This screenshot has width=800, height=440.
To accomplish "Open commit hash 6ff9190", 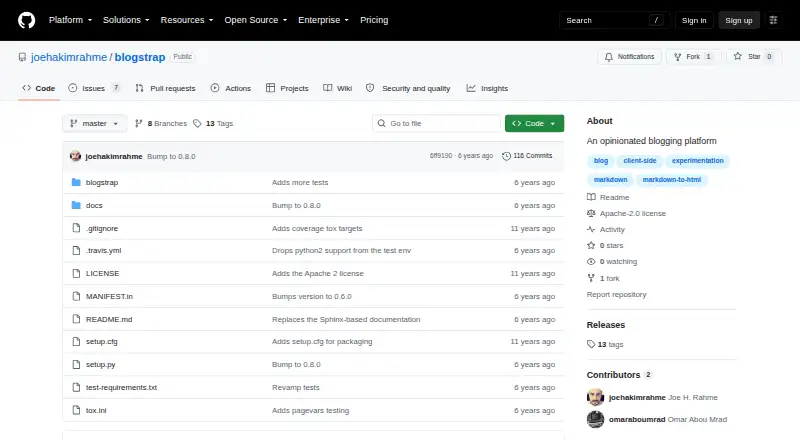I will (x=441, y=156).
